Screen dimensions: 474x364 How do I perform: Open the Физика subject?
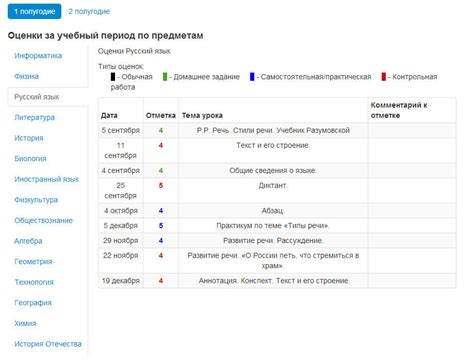coord(26,76)
